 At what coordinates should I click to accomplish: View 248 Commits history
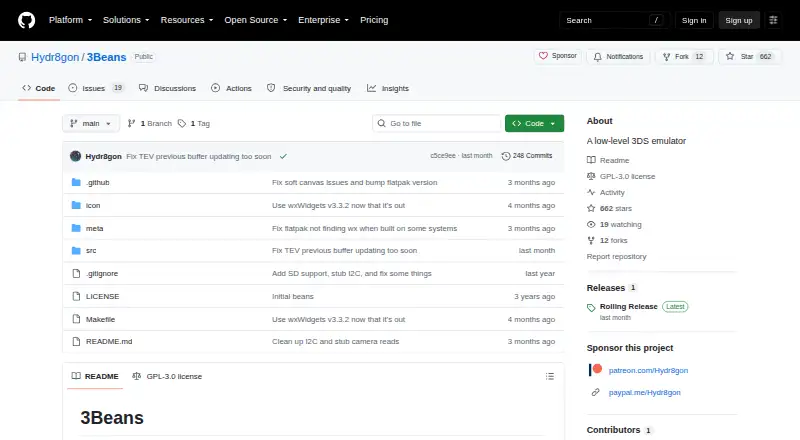click(x=527, y=156)
